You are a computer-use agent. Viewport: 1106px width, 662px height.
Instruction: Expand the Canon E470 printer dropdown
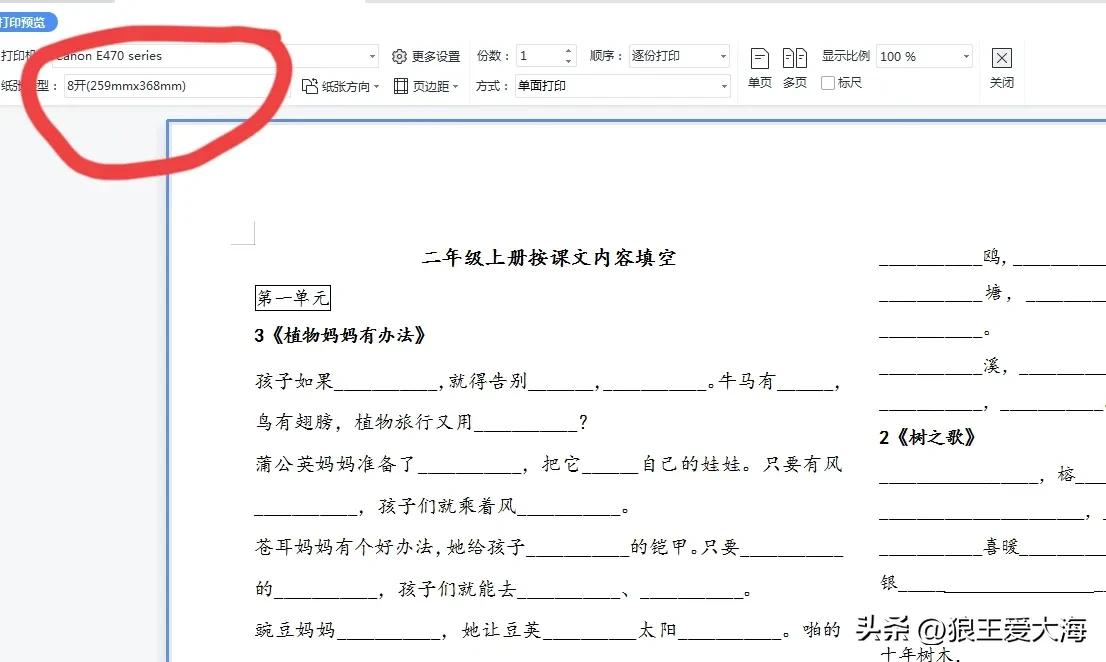tap(373, 57)
